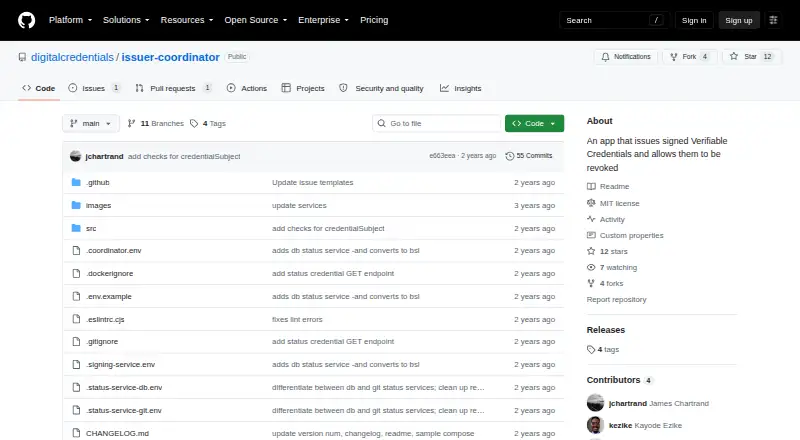Open the Releases heading link
This screenshot has width=800, height=440.
(x=606, y=330)
